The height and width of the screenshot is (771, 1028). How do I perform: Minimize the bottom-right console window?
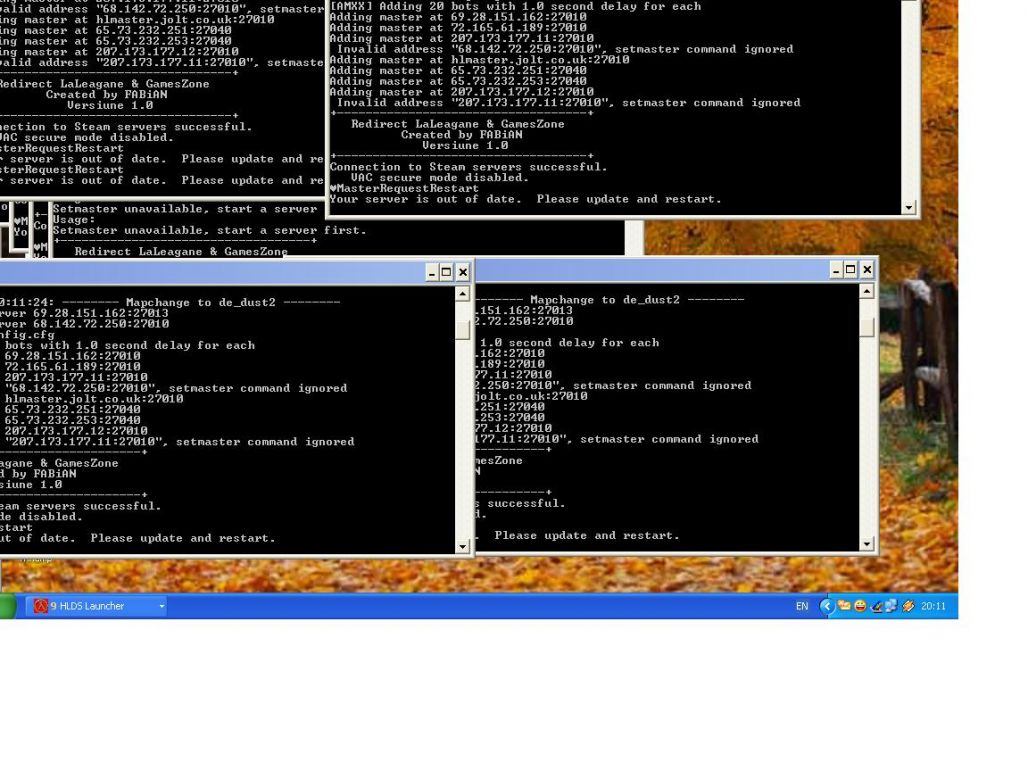(836, 269)
